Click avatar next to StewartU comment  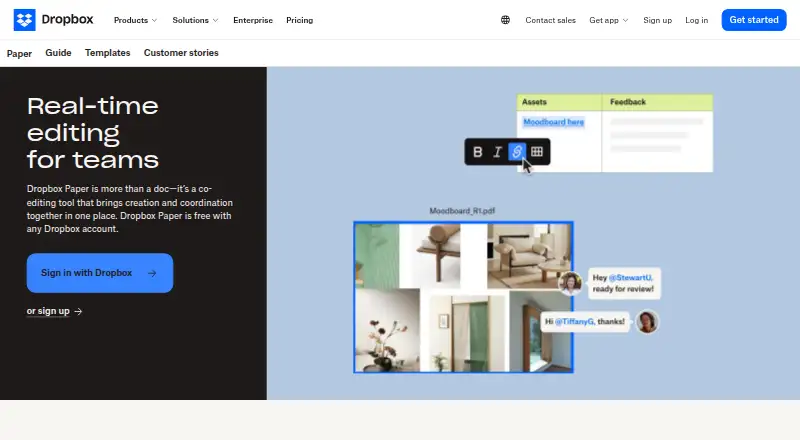point(570,283)
